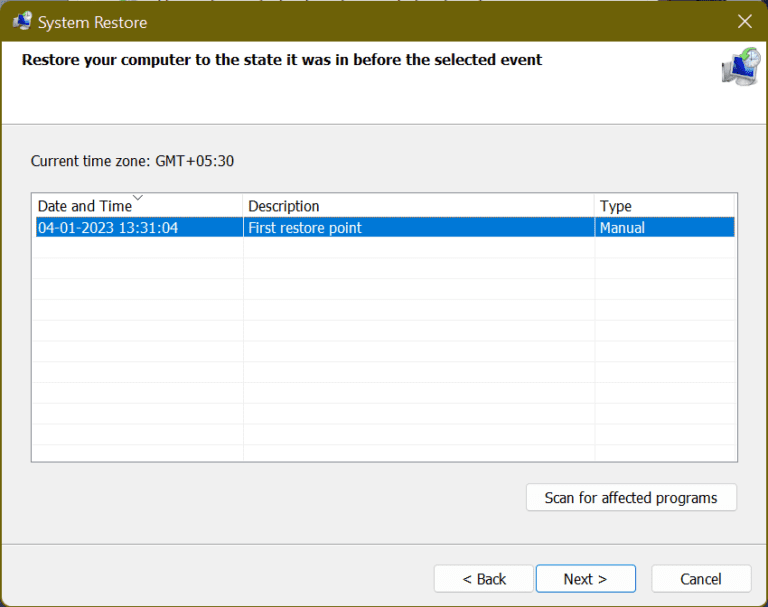The height and width of the screenshot is (607, 768).
Task: Go back with the Back button
Action: [484, 579]
